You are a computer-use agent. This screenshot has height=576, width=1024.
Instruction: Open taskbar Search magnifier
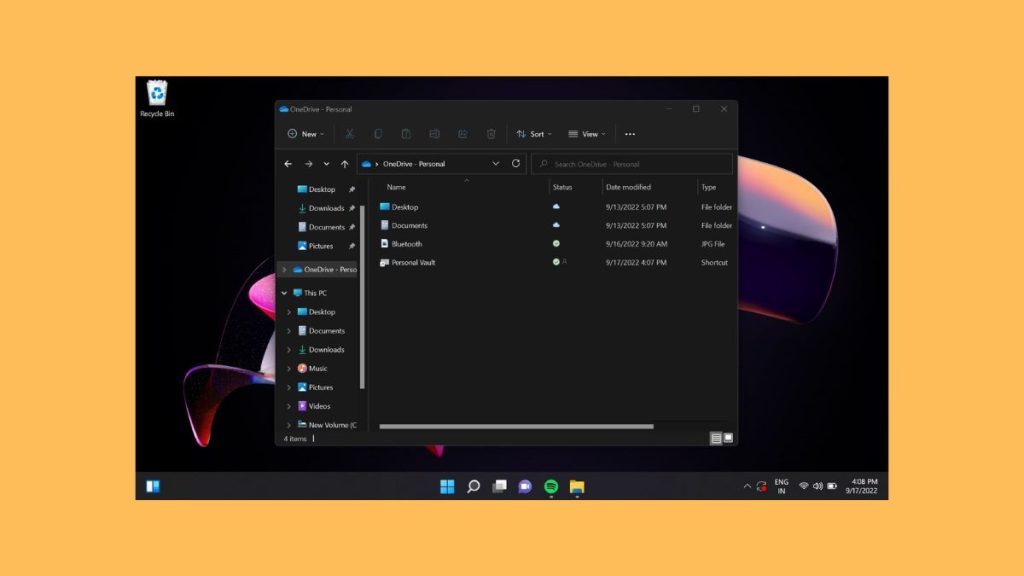point(473,487)
